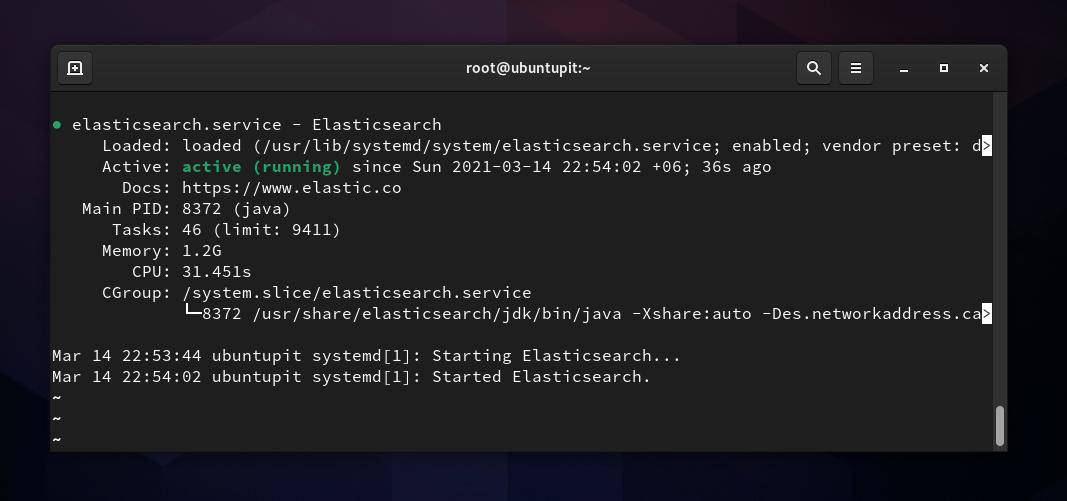Click the "Starting Elasticsearch..." log line
This screenshot has height=501, width=1067.
point(366,356)
